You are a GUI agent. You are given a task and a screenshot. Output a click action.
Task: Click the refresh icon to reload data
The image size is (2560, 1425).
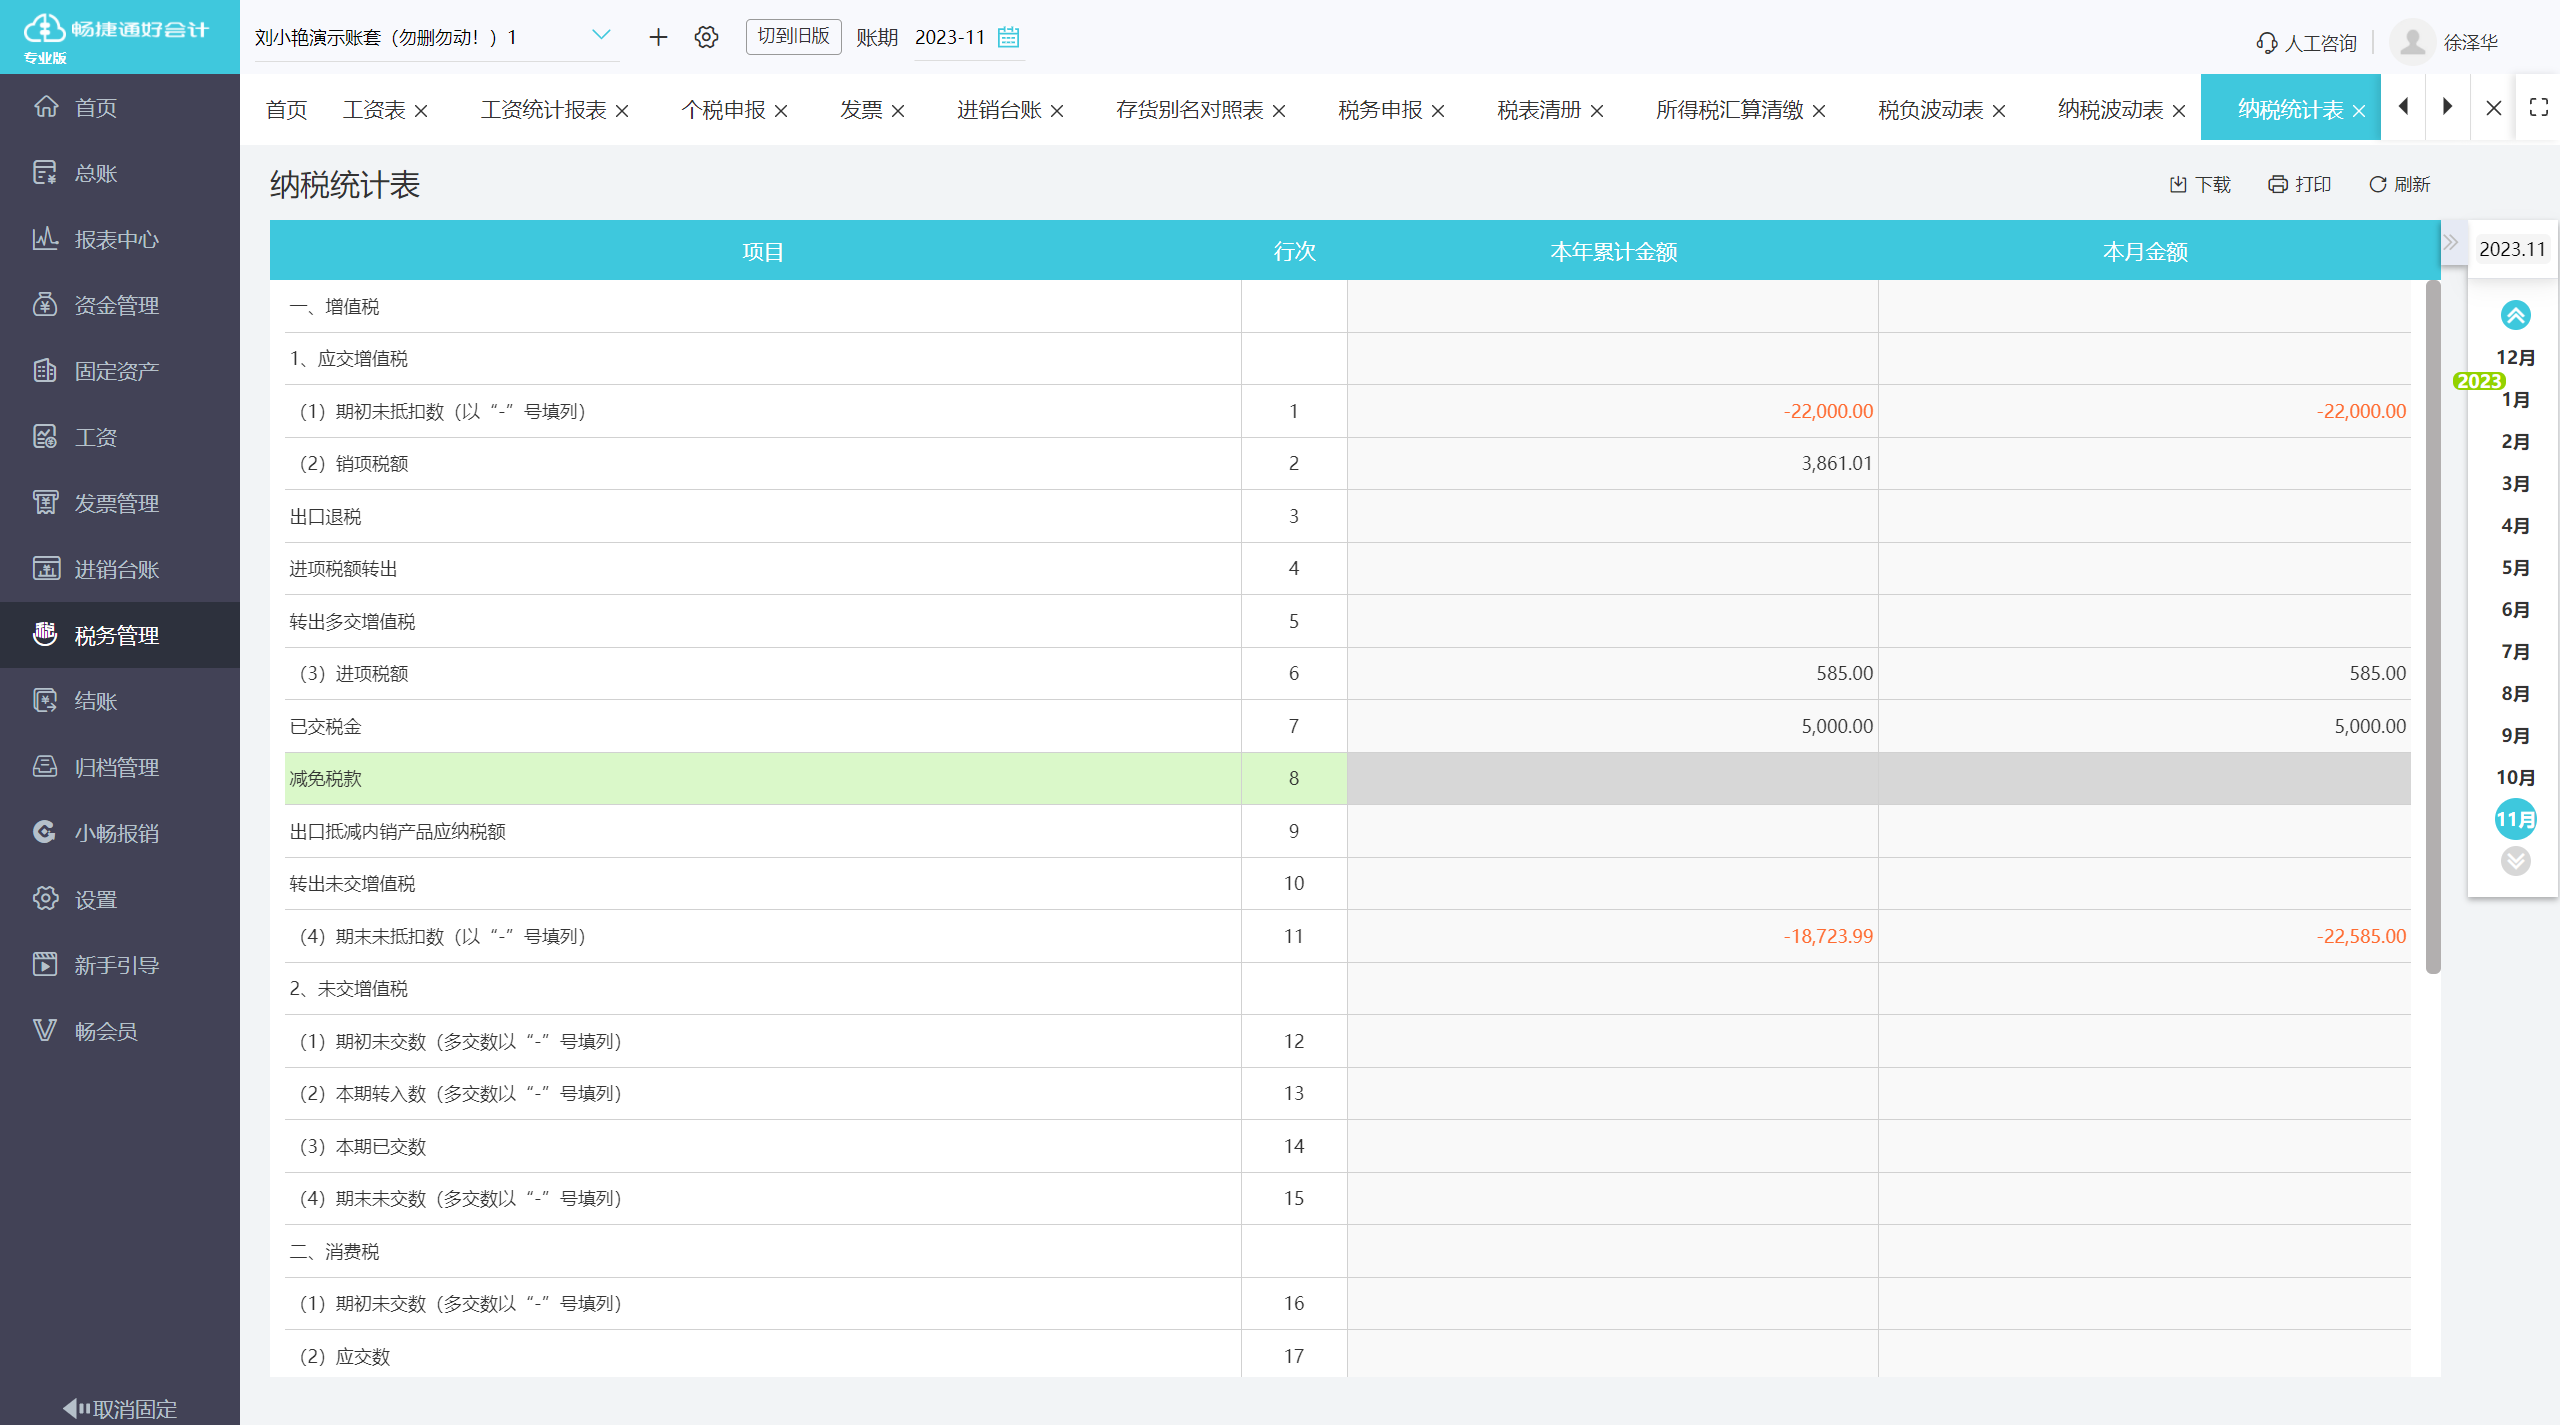[x=2371, y=183]
